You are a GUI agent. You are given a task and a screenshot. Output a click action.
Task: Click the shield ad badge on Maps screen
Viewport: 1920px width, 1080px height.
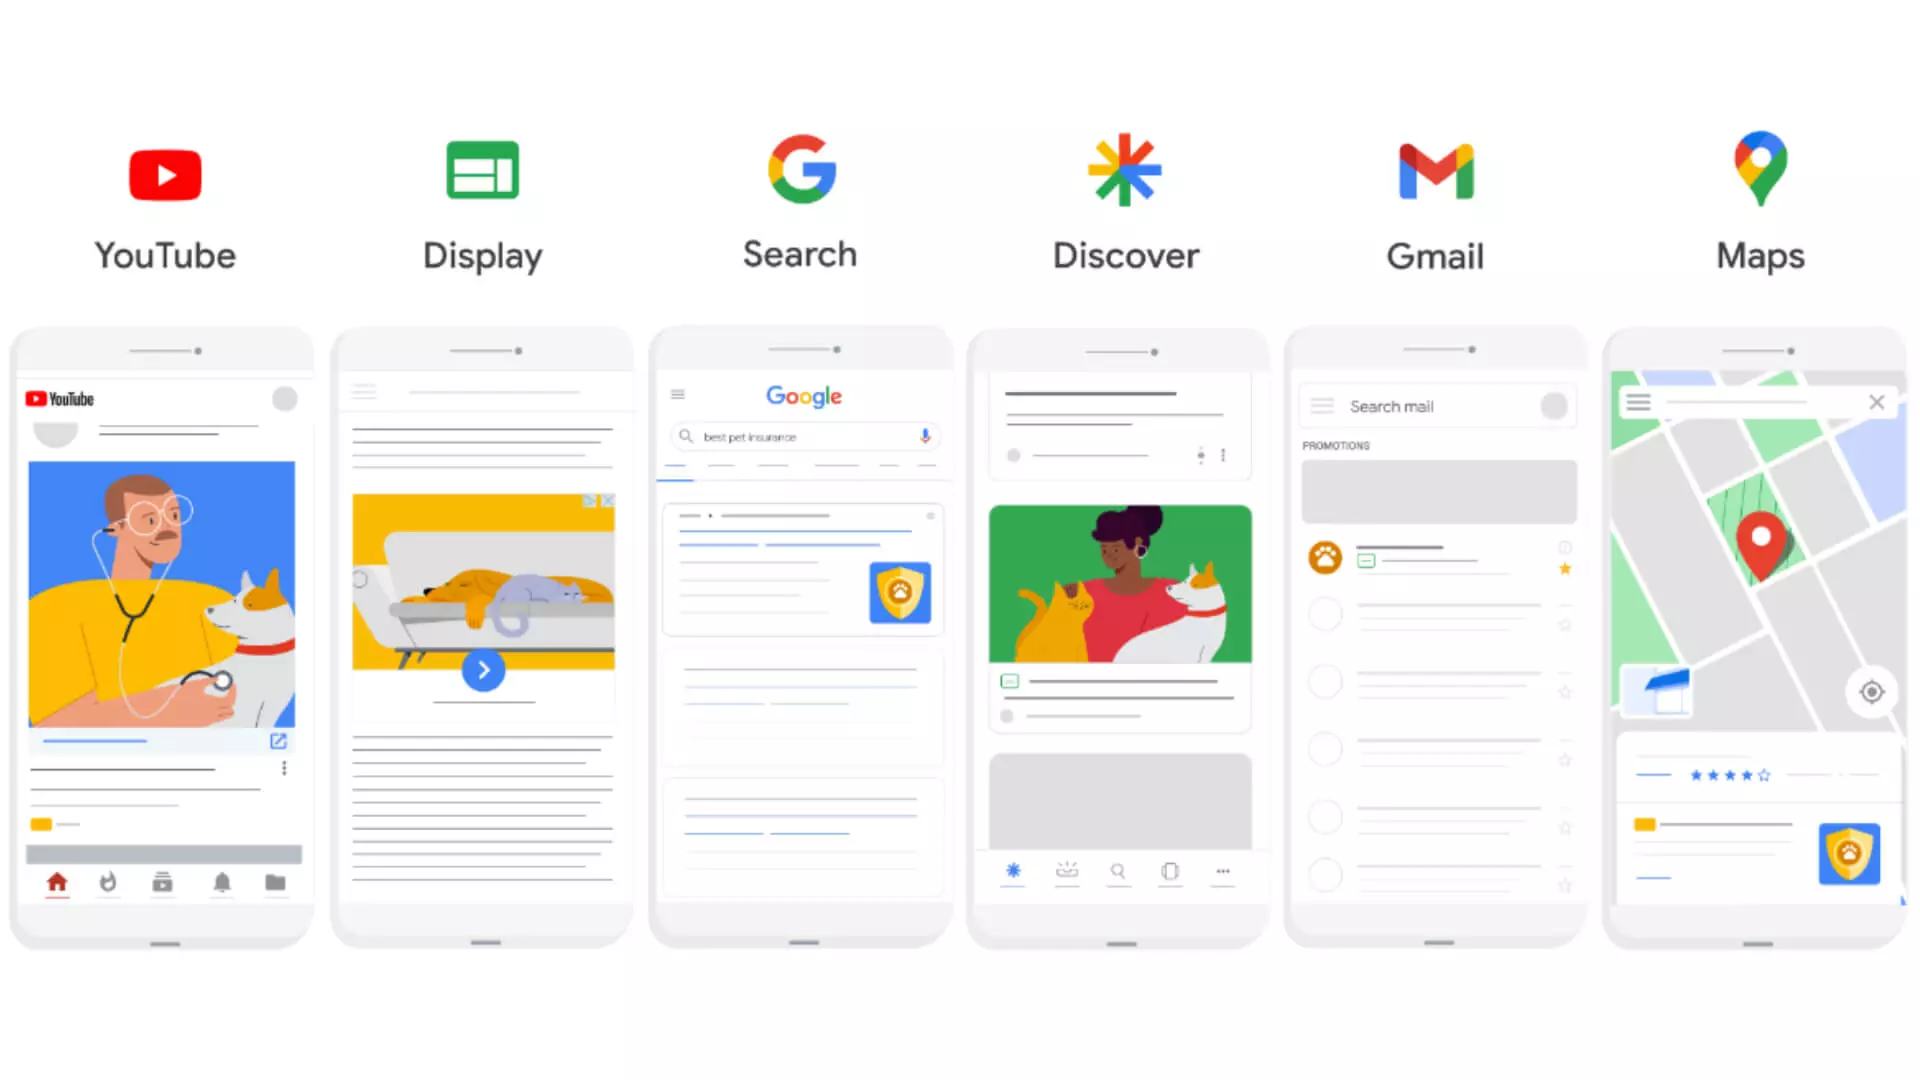tap(1847, 853)
